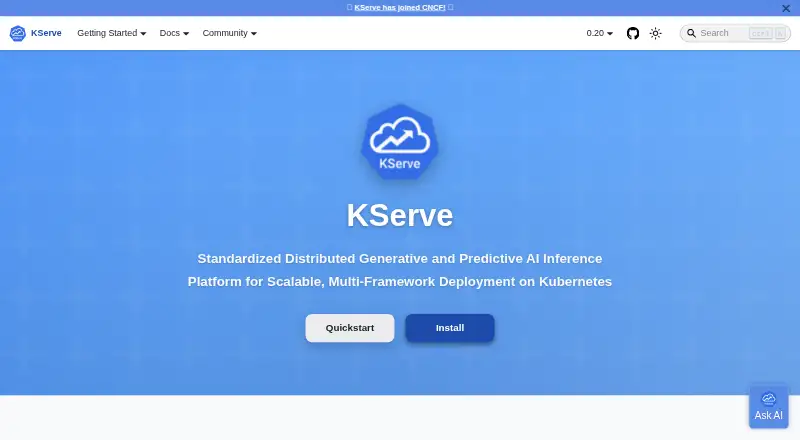Viewport: 800px width, 440px height.
Task: Toggle the light/dark theme sun icon
Action: (656, 33)
